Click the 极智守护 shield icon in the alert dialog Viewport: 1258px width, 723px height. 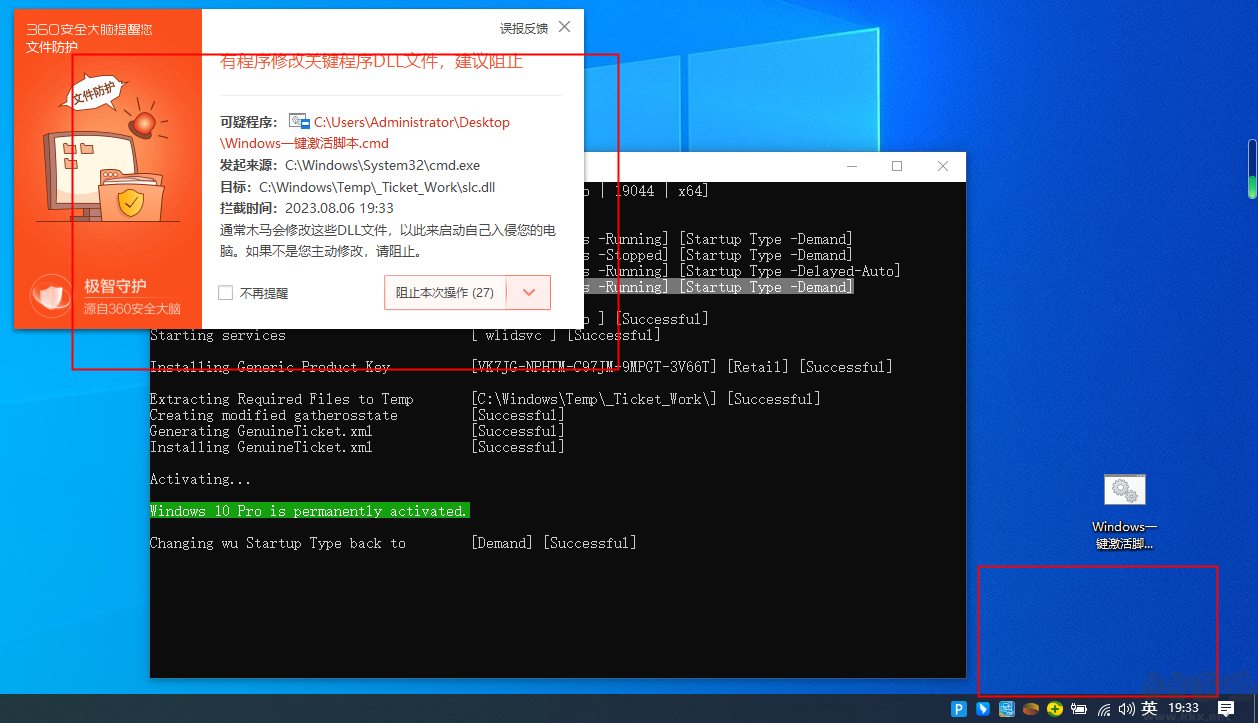point(51,296)
